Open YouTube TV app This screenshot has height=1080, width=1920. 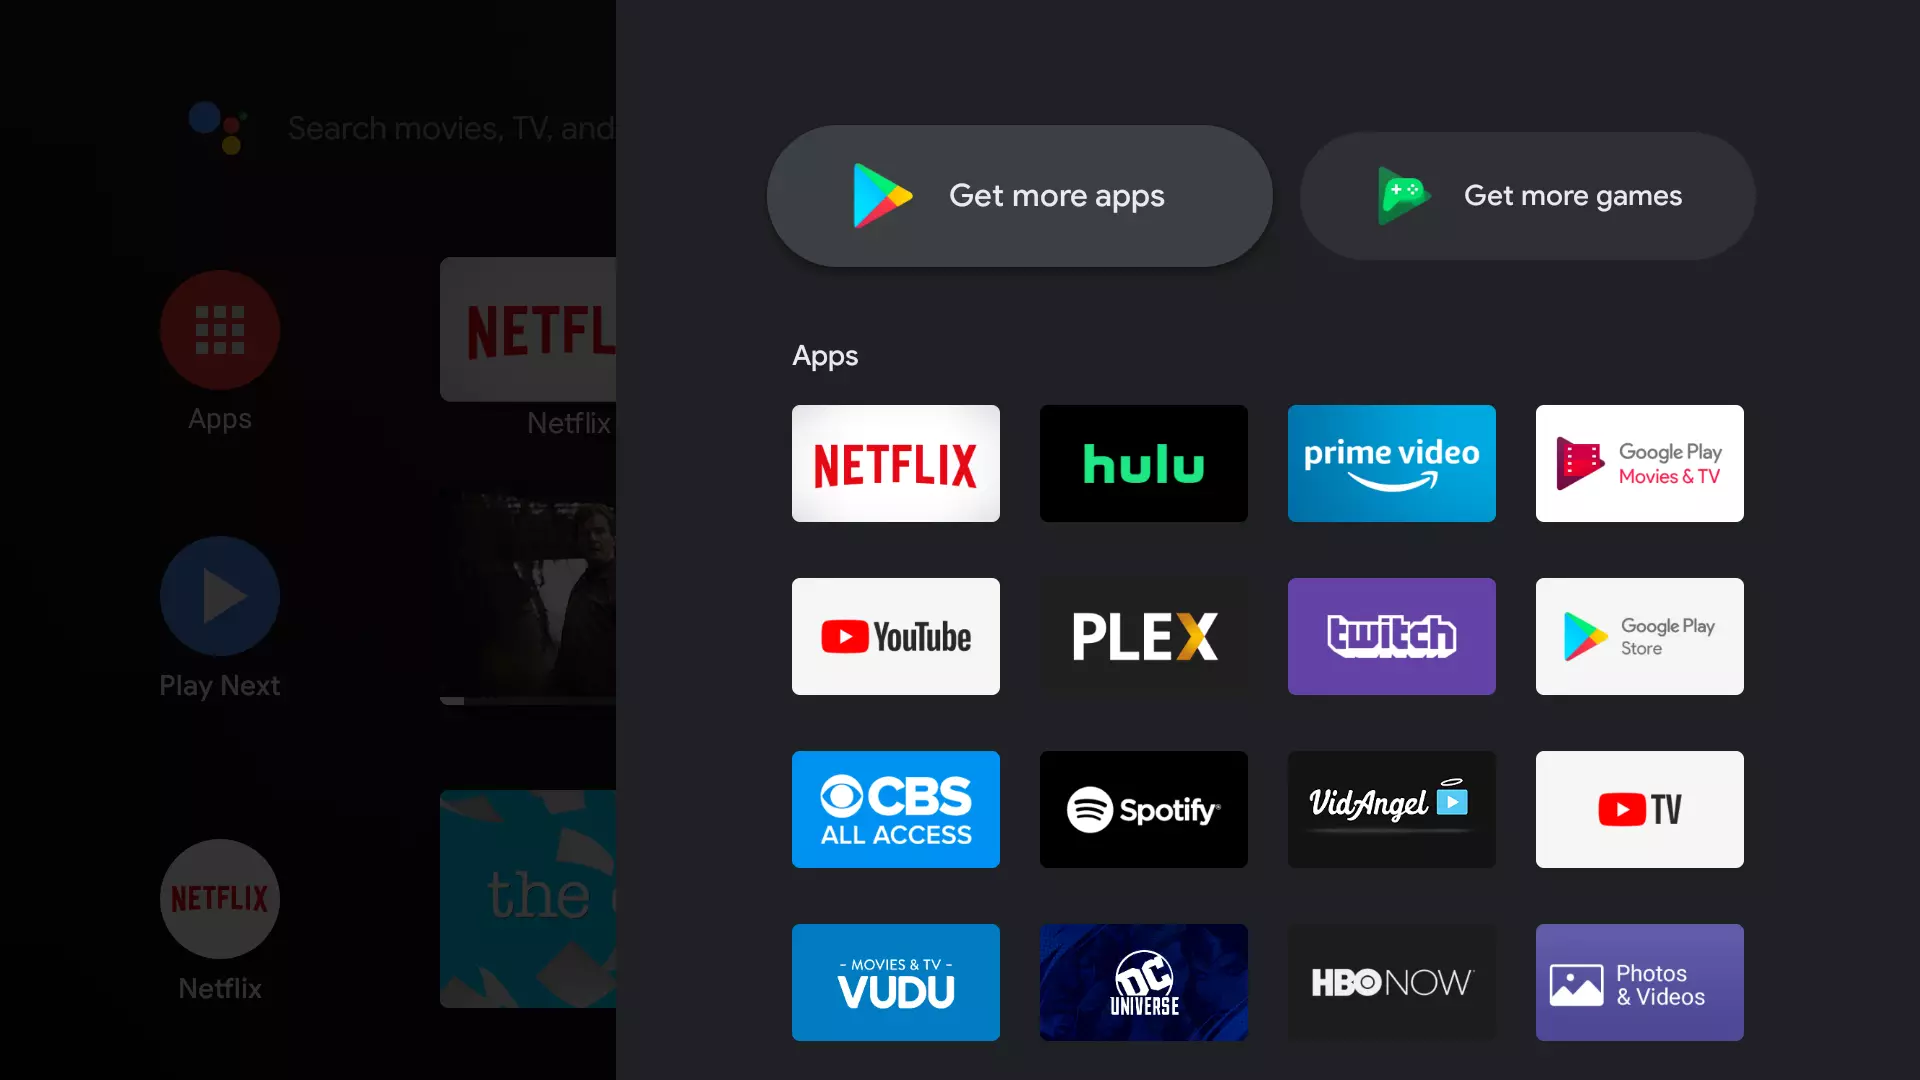click(1639, 808)
